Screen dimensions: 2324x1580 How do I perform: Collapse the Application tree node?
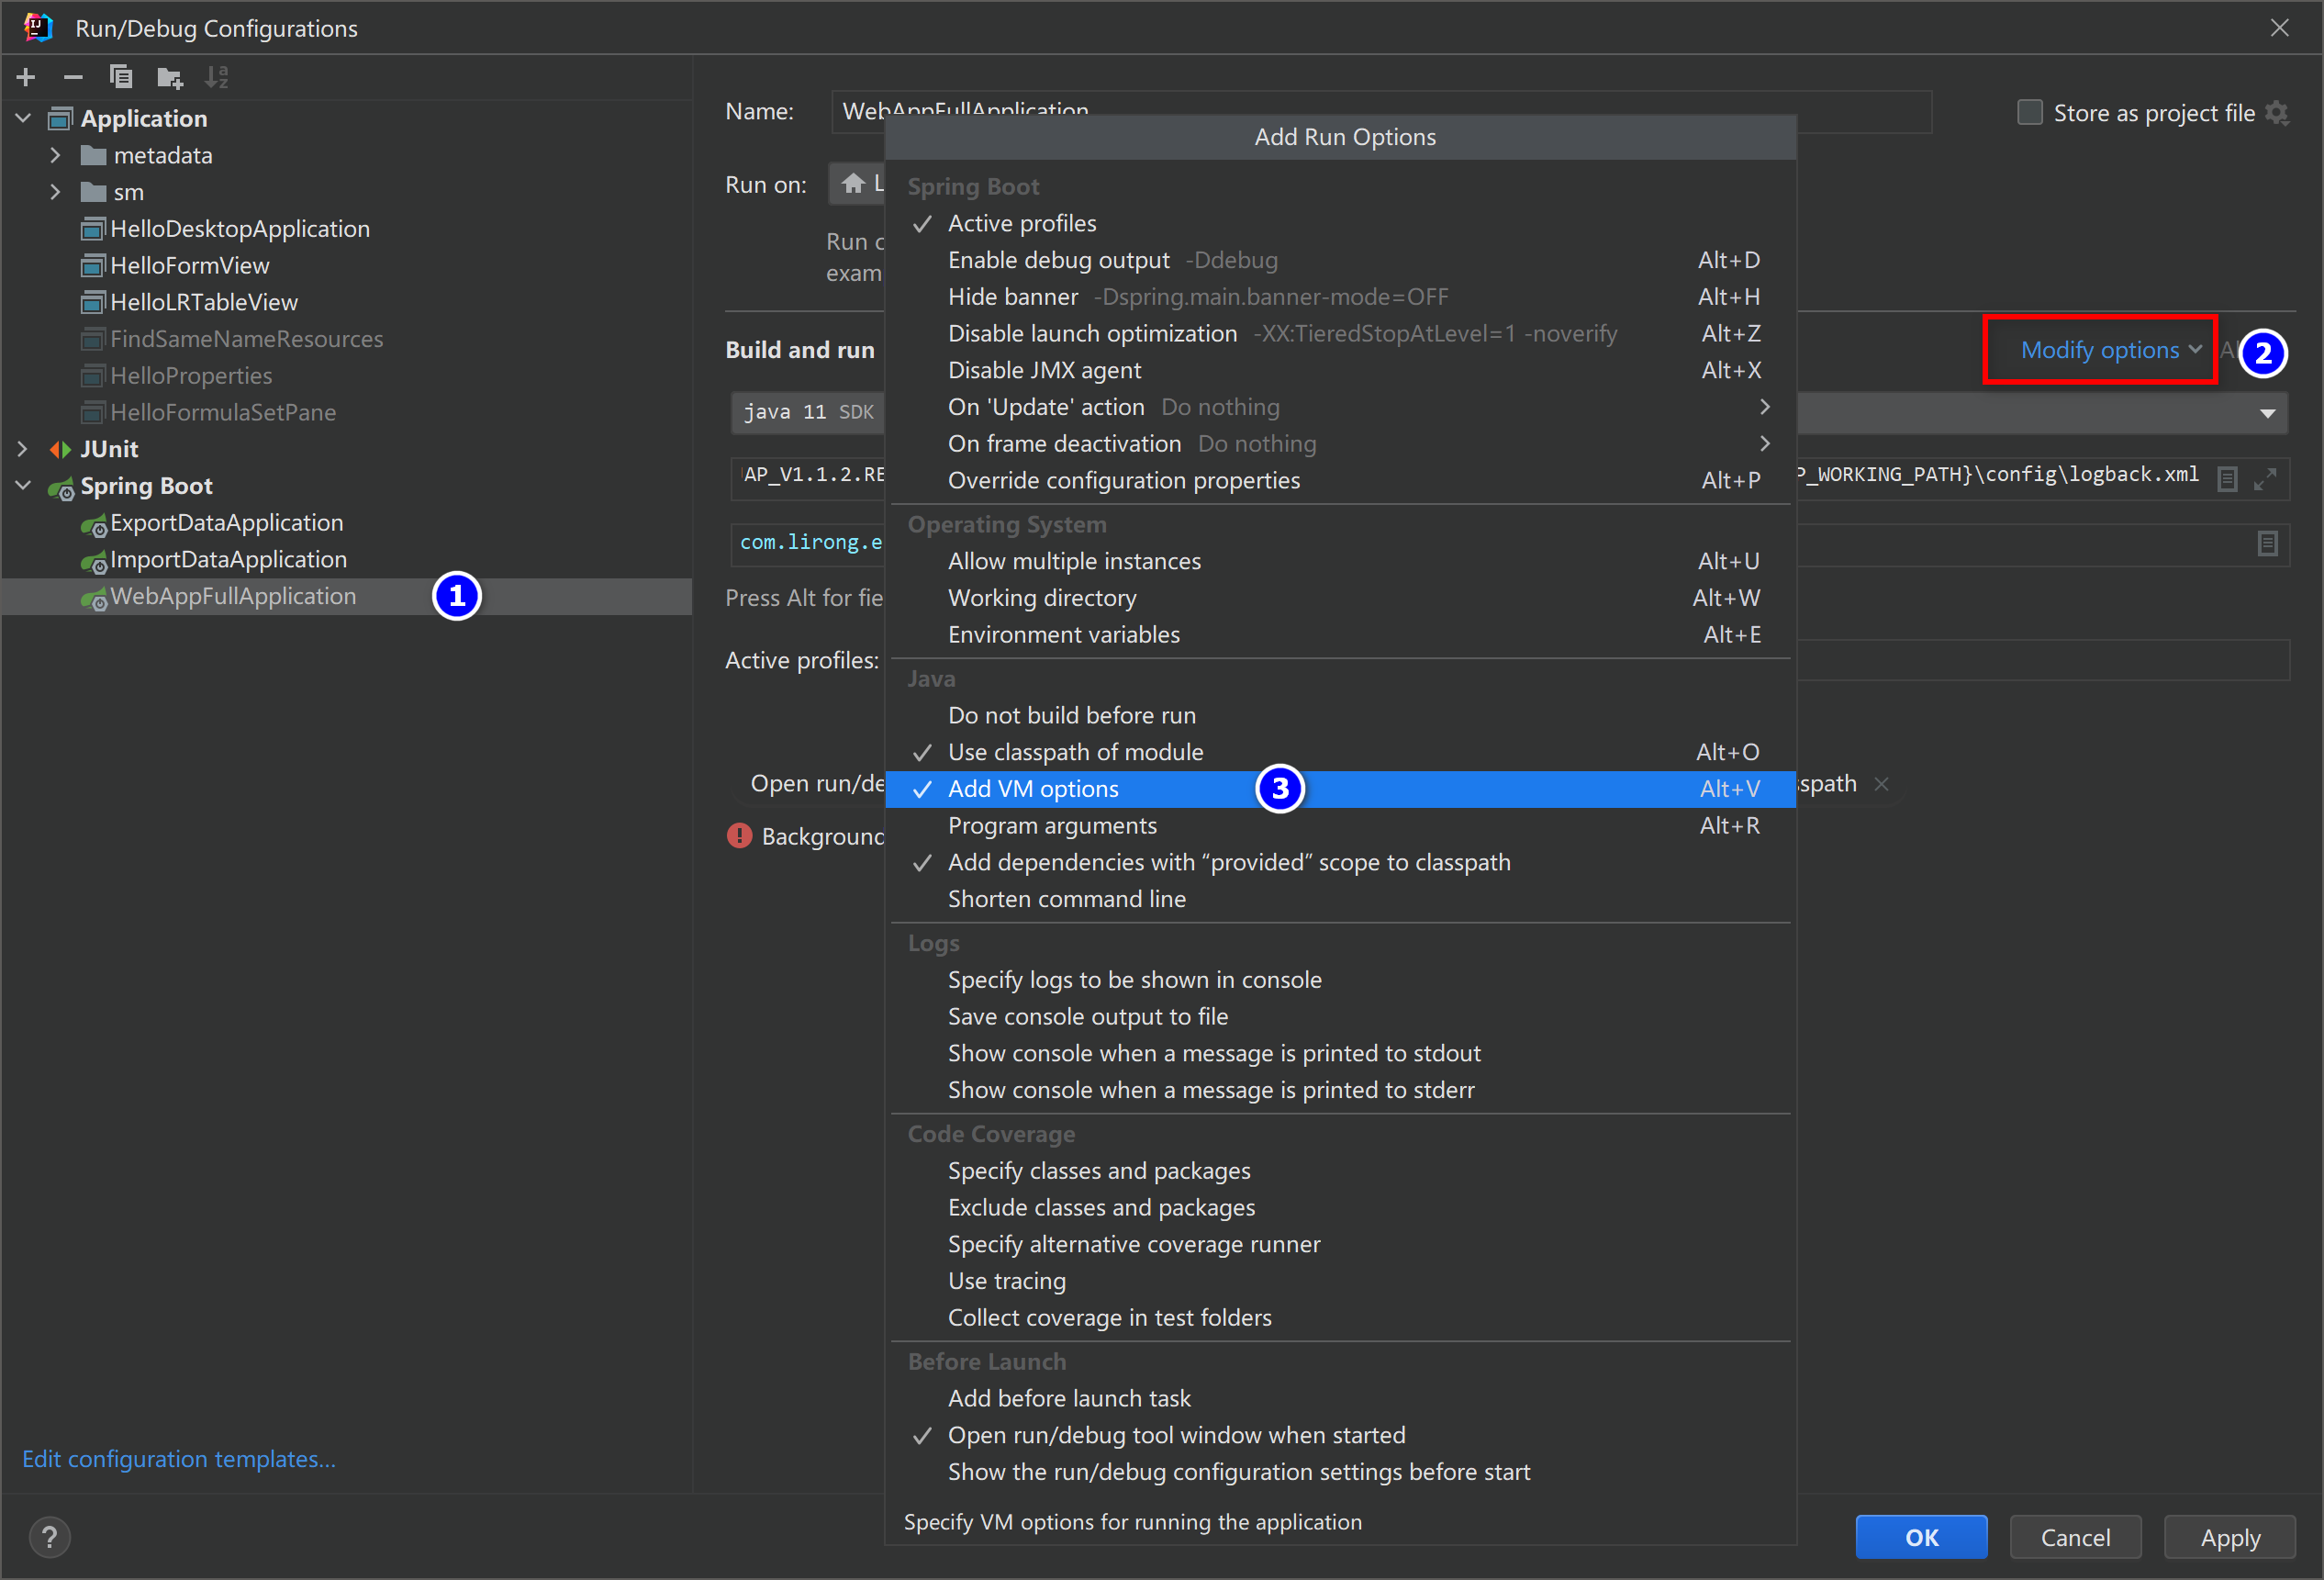(x=24, y=118)
